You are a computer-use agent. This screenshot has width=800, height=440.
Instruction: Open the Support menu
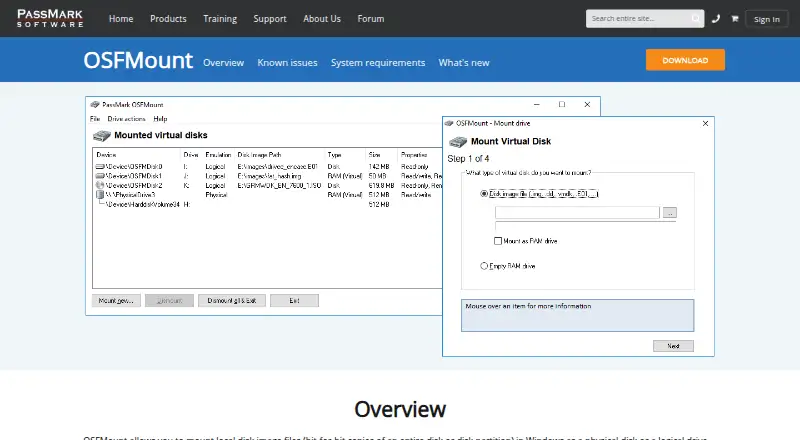270,19
